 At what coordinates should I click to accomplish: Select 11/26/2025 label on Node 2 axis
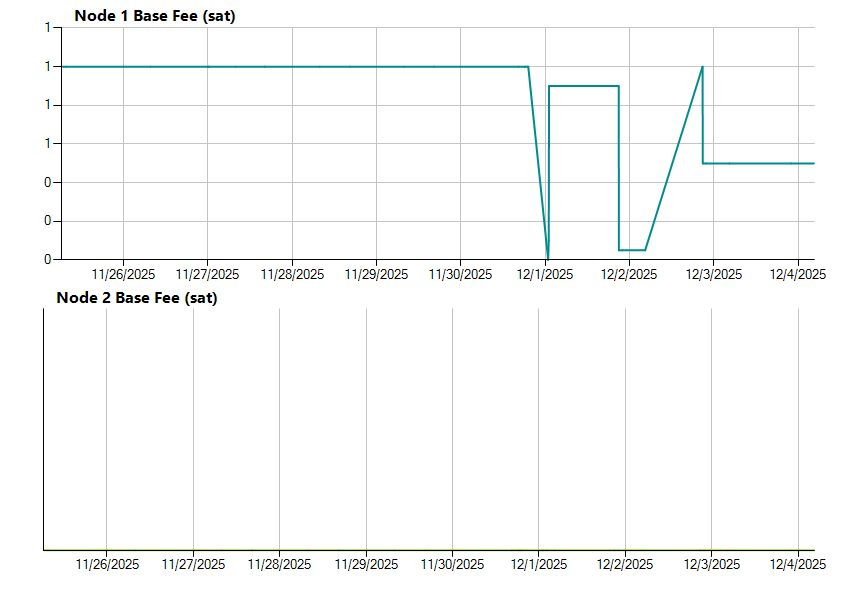[x=107, y=565]
